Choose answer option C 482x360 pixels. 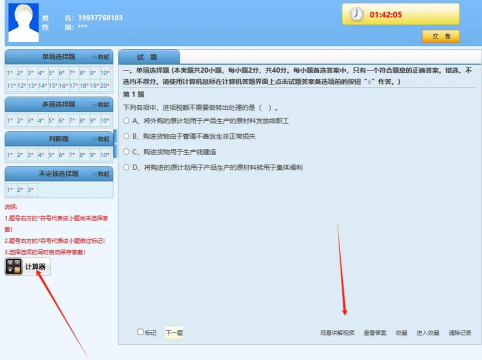coord(126,152)
